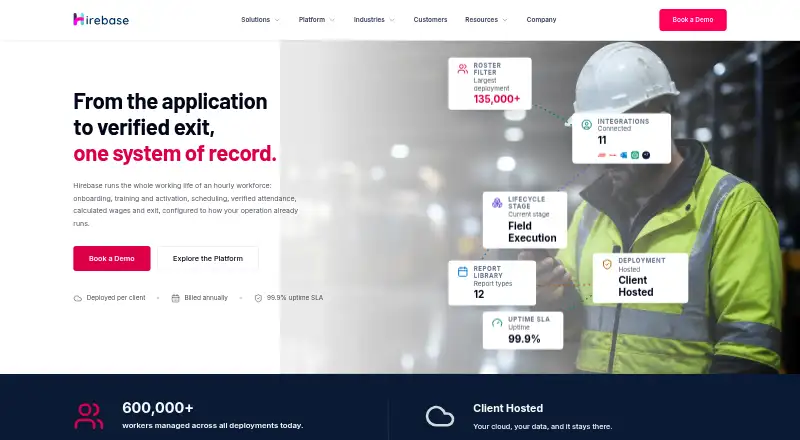The height and width of the screenshot is (440, 800).
Task: Click the shield icon on Deployment card
Action: pyautogui.click(x=607, y=264)
